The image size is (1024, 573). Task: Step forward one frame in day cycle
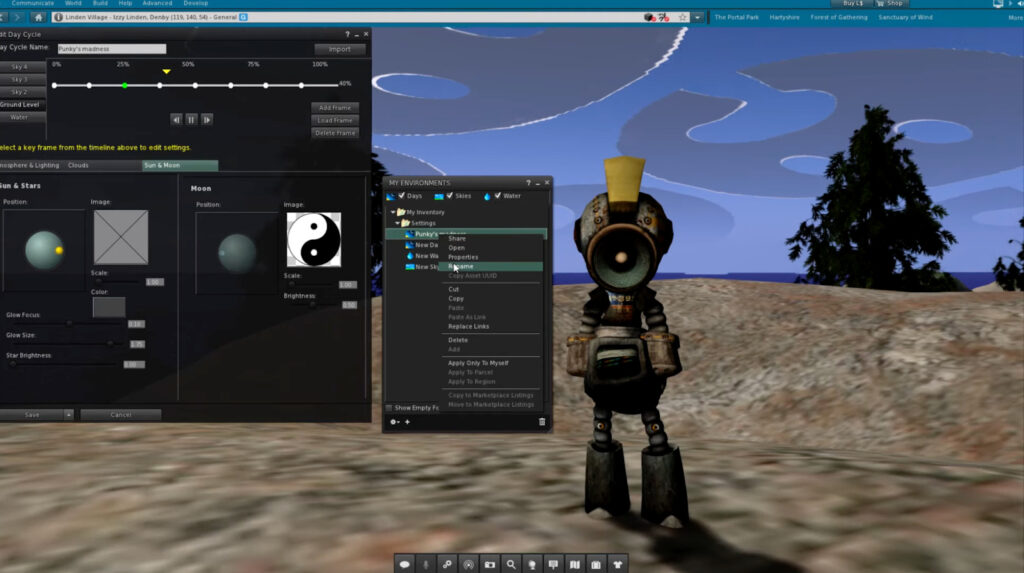click(x=207, y=120)
